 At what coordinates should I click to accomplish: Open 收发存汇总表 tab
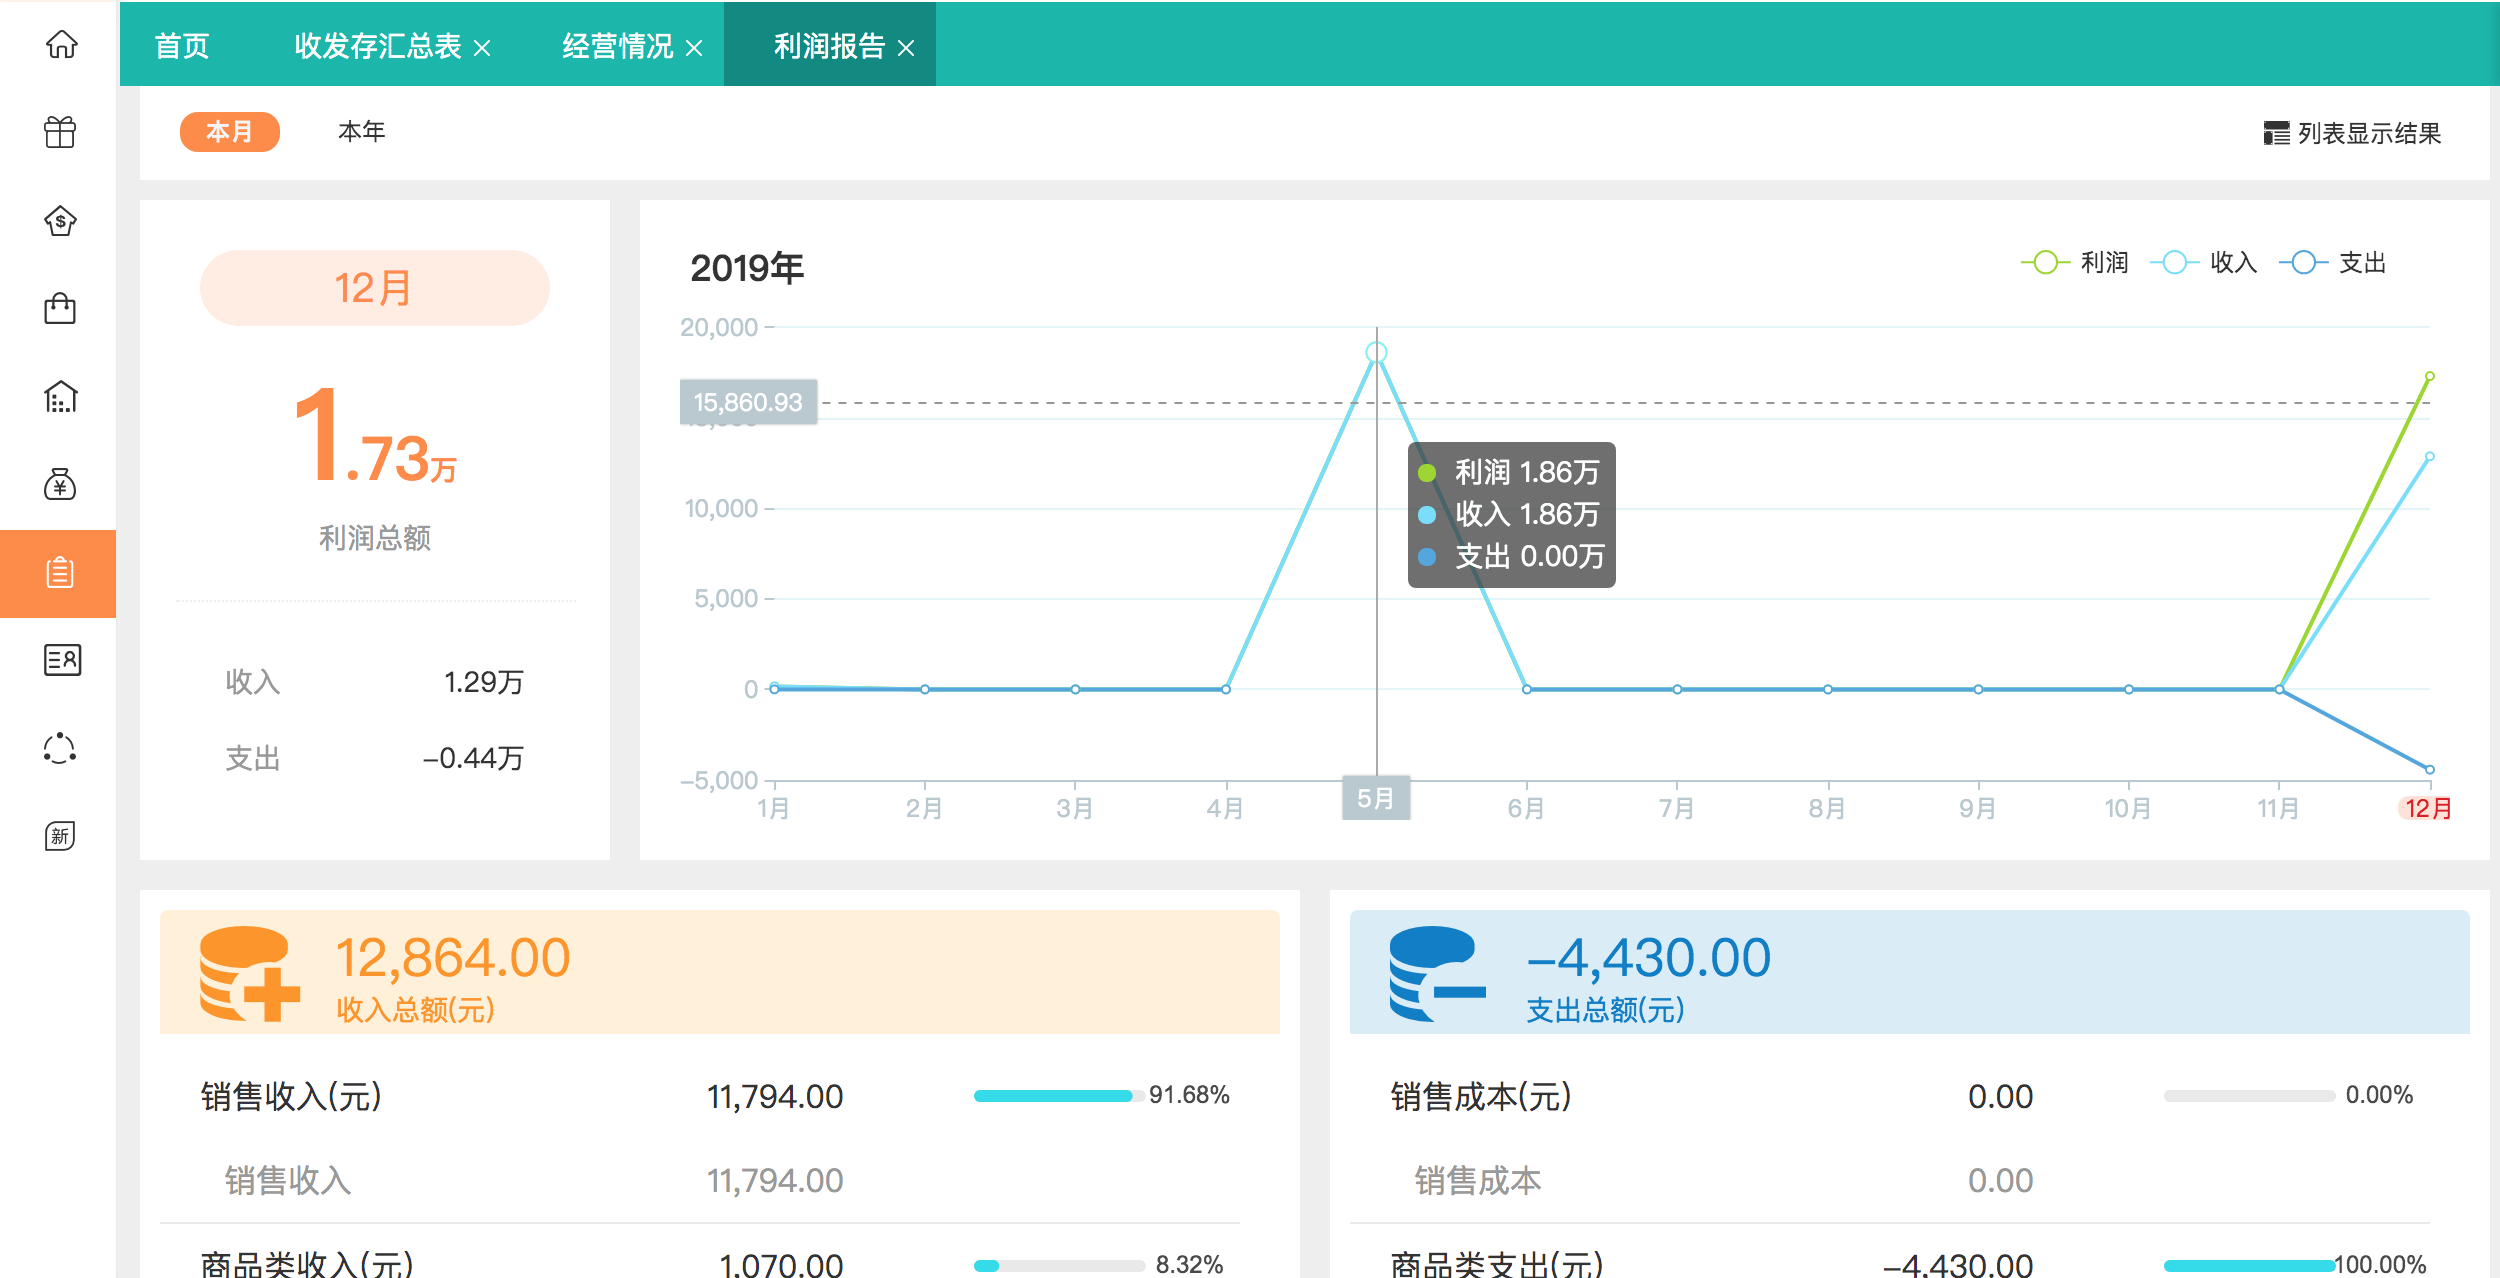(x=375, y=44)
